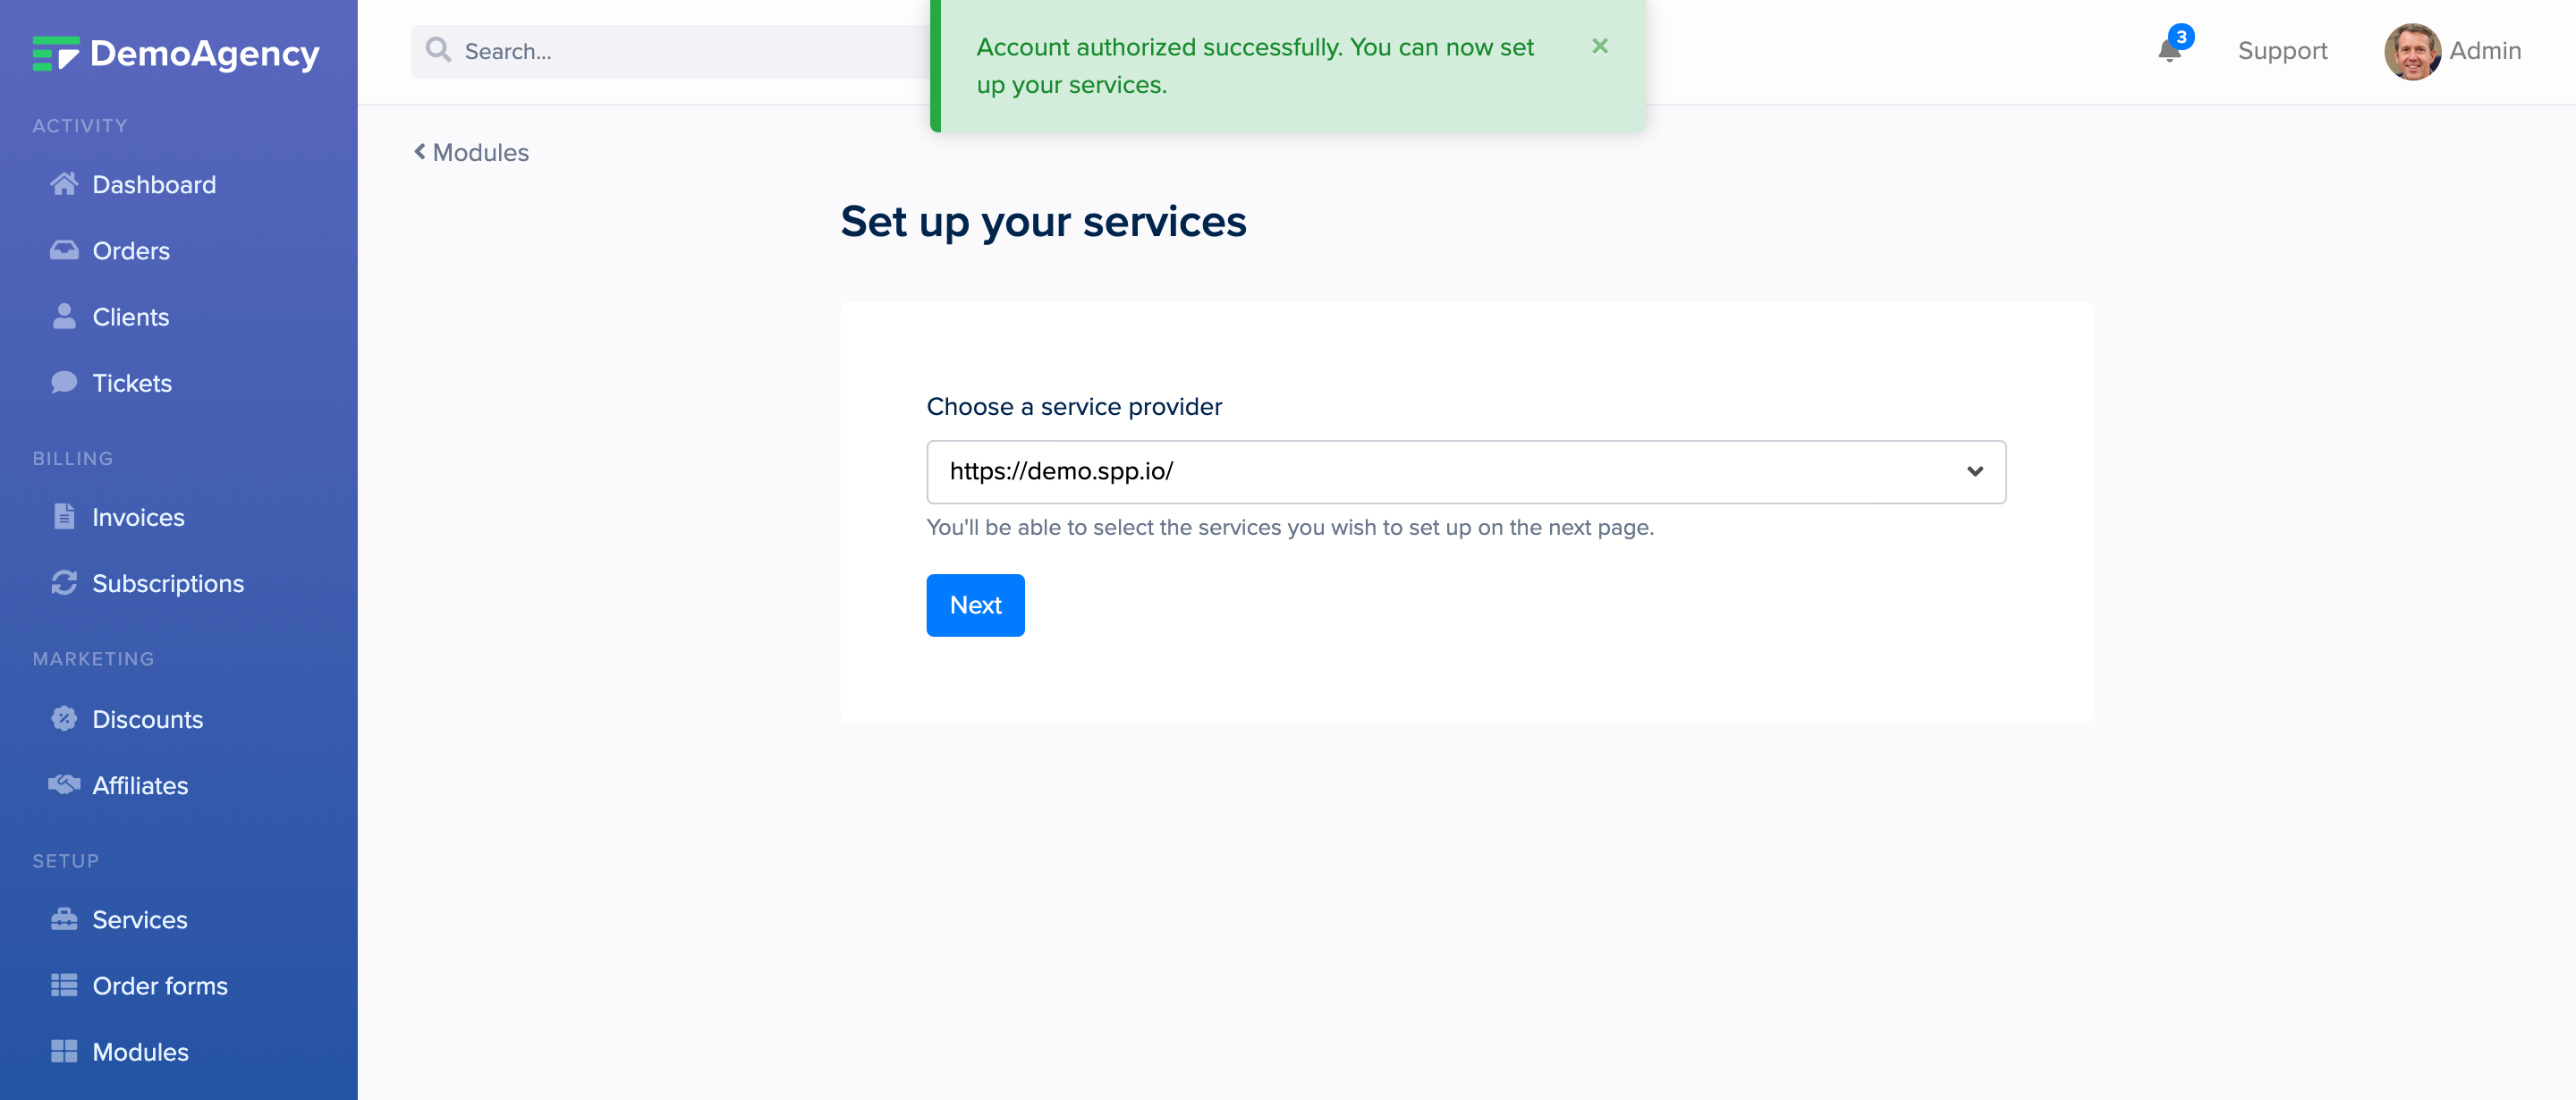Click the Orders icon in sidebar
The image size is (2576, 1100).
[64, 250]
